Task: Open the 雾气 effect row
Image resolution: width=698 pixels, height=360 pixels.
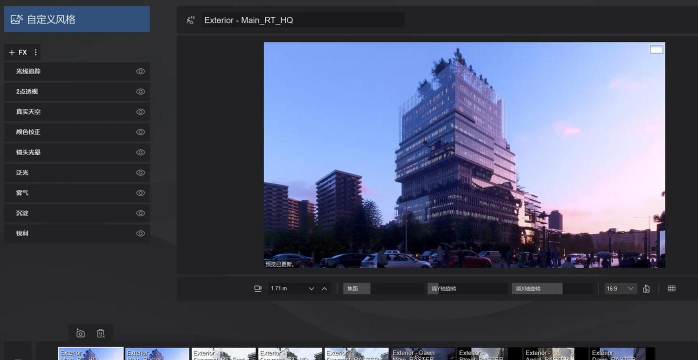Action: point(77,193)
